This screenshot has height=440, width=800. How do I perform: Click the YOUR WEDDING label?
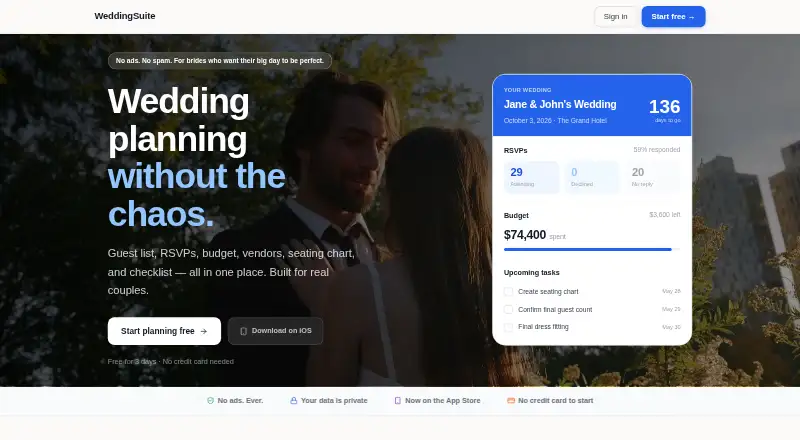point(527,90)
